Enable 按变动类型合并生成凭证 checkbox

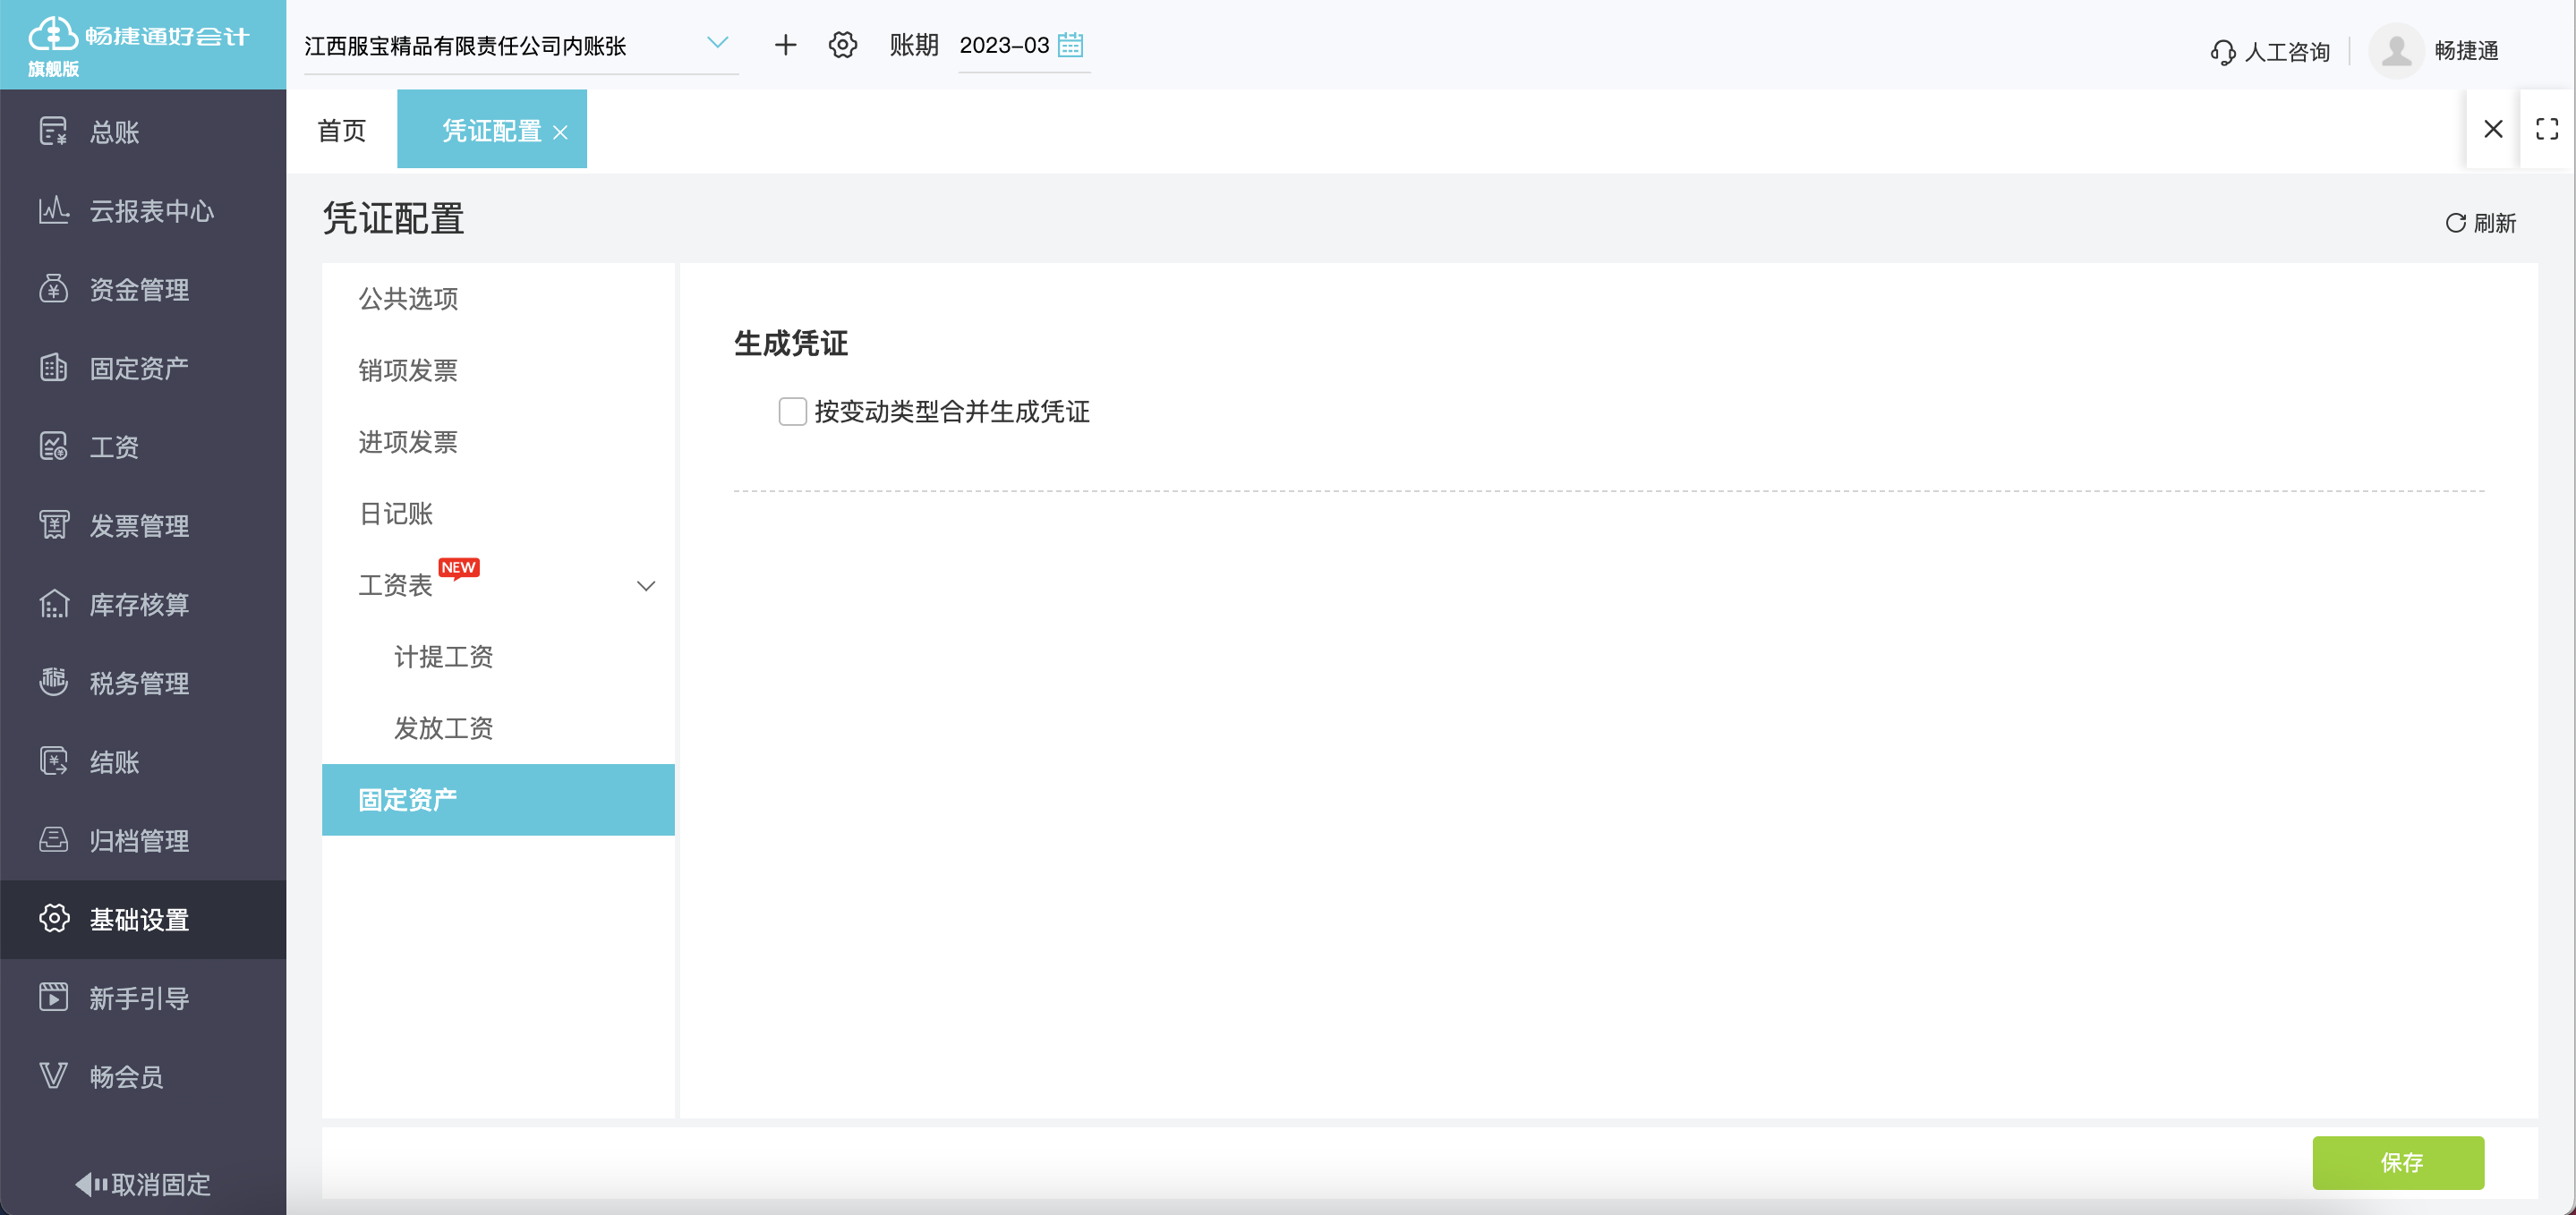pyautogui.click(x=789, y=411)
